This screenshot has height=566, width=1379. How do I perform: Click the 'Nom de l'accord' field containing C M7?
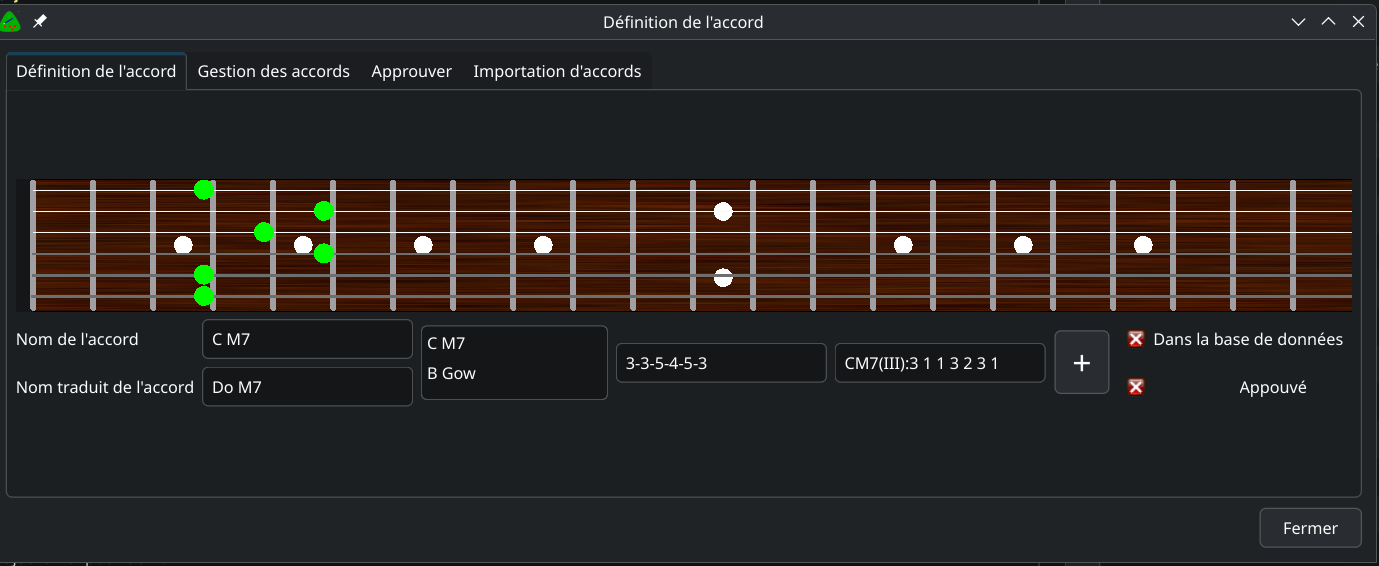(307, 339)
